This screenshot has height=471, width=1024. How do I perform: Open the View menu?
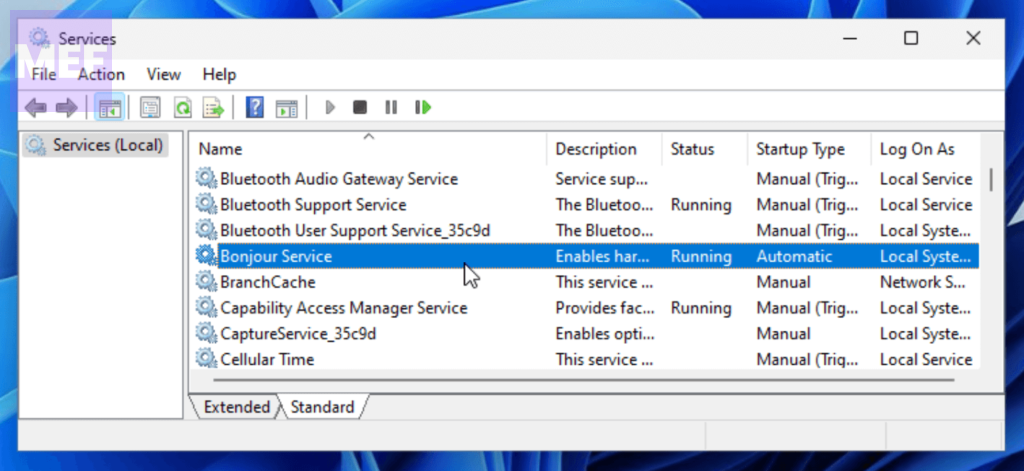pyautogui.click(x=163, y=74)
